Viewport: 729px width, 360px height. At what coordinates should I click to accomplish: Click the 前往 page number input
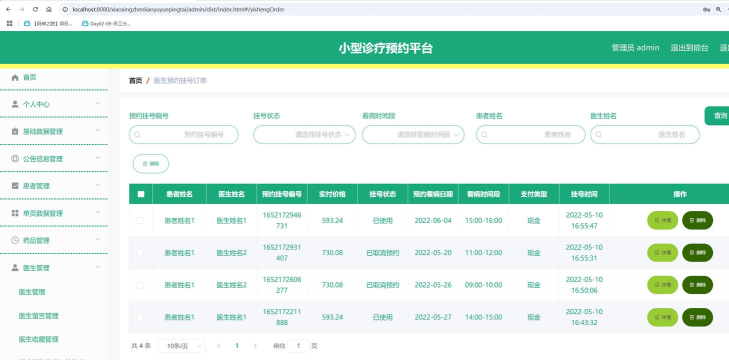point(298,346)
